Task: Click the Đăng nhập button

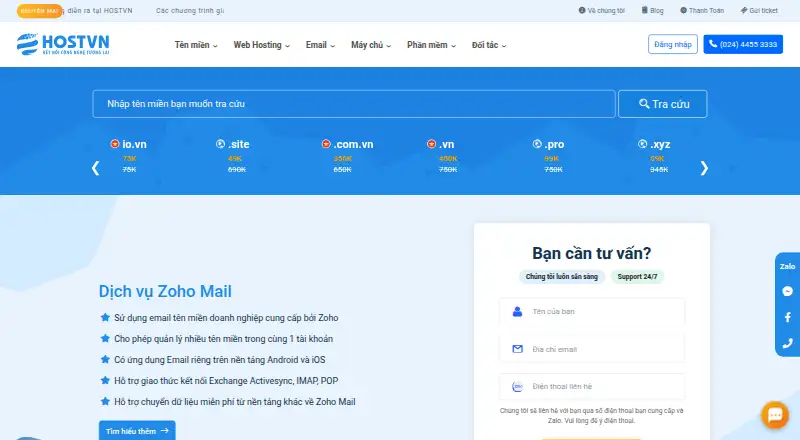Action: click(672, 44)
